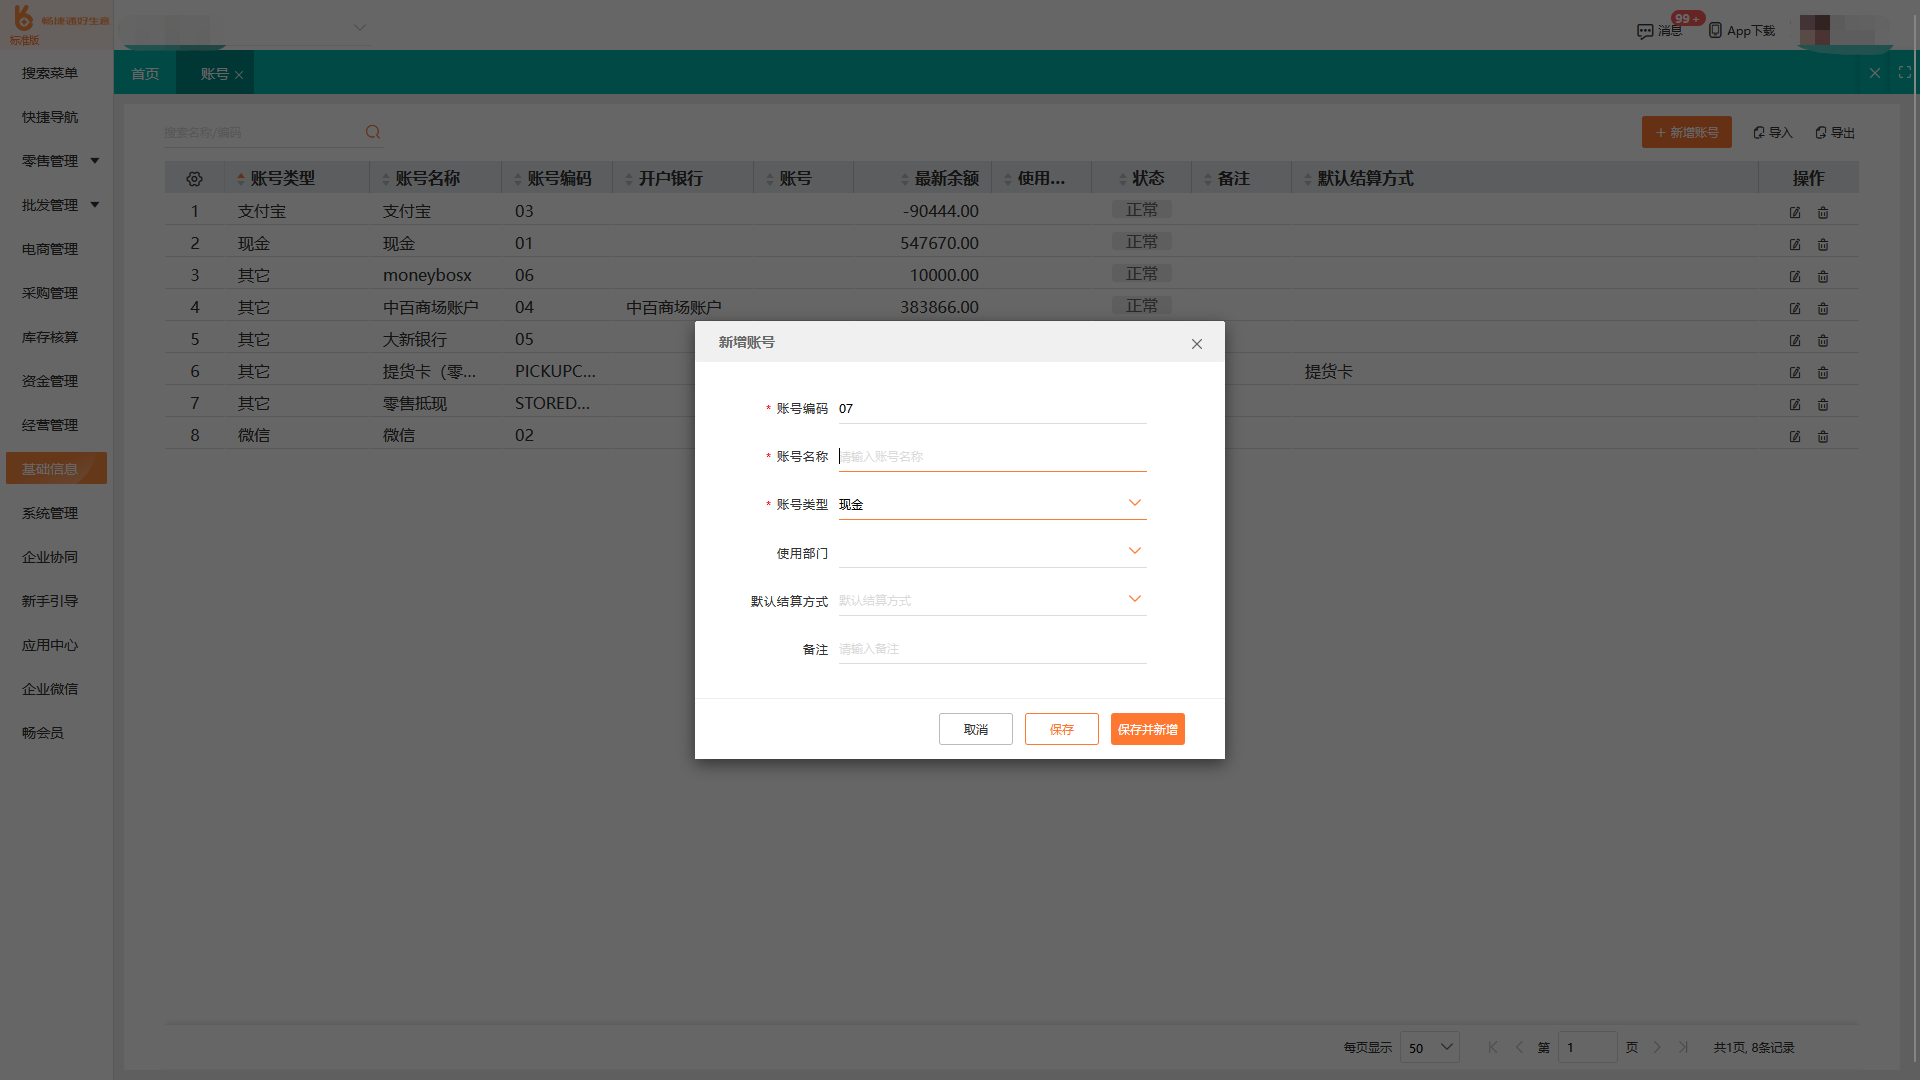Click the settings gear icon on leftmost column

pos(194,178)
